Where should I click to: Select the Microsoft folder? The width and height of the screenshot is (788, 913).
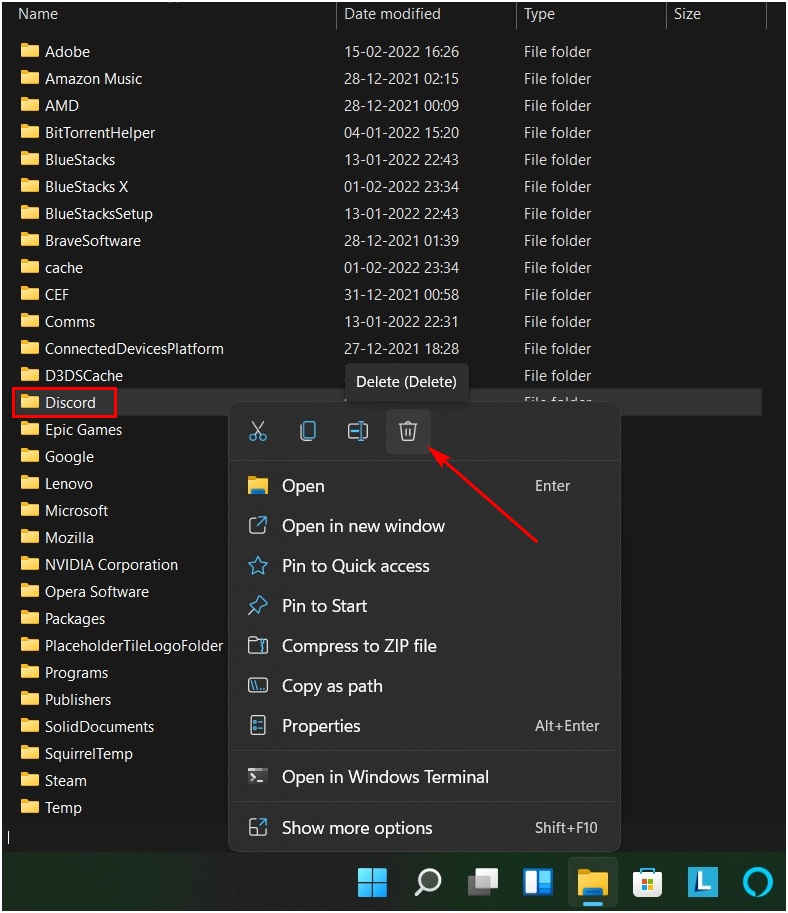[x=64, y=511]
